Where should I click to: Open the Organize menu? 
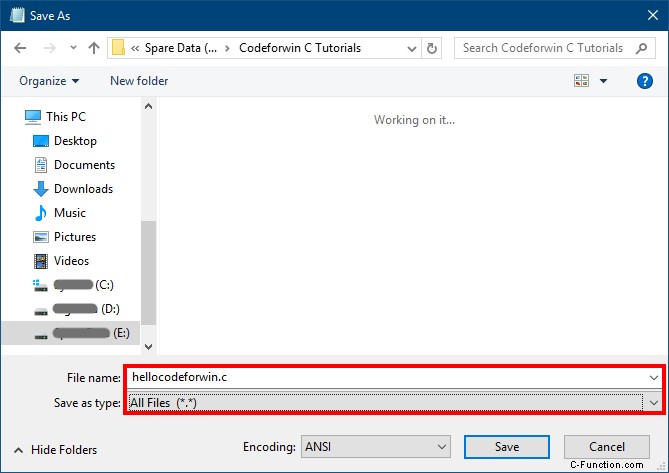(48, 81)
